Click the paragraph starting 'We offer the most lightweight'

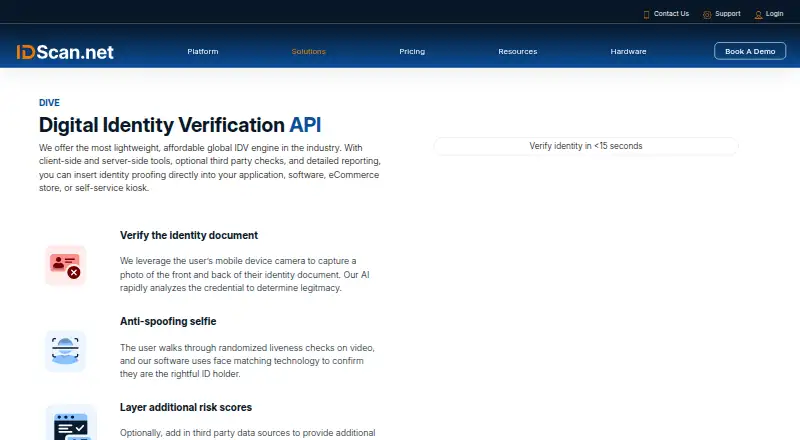pyautogui.click(x=210, y=168)
